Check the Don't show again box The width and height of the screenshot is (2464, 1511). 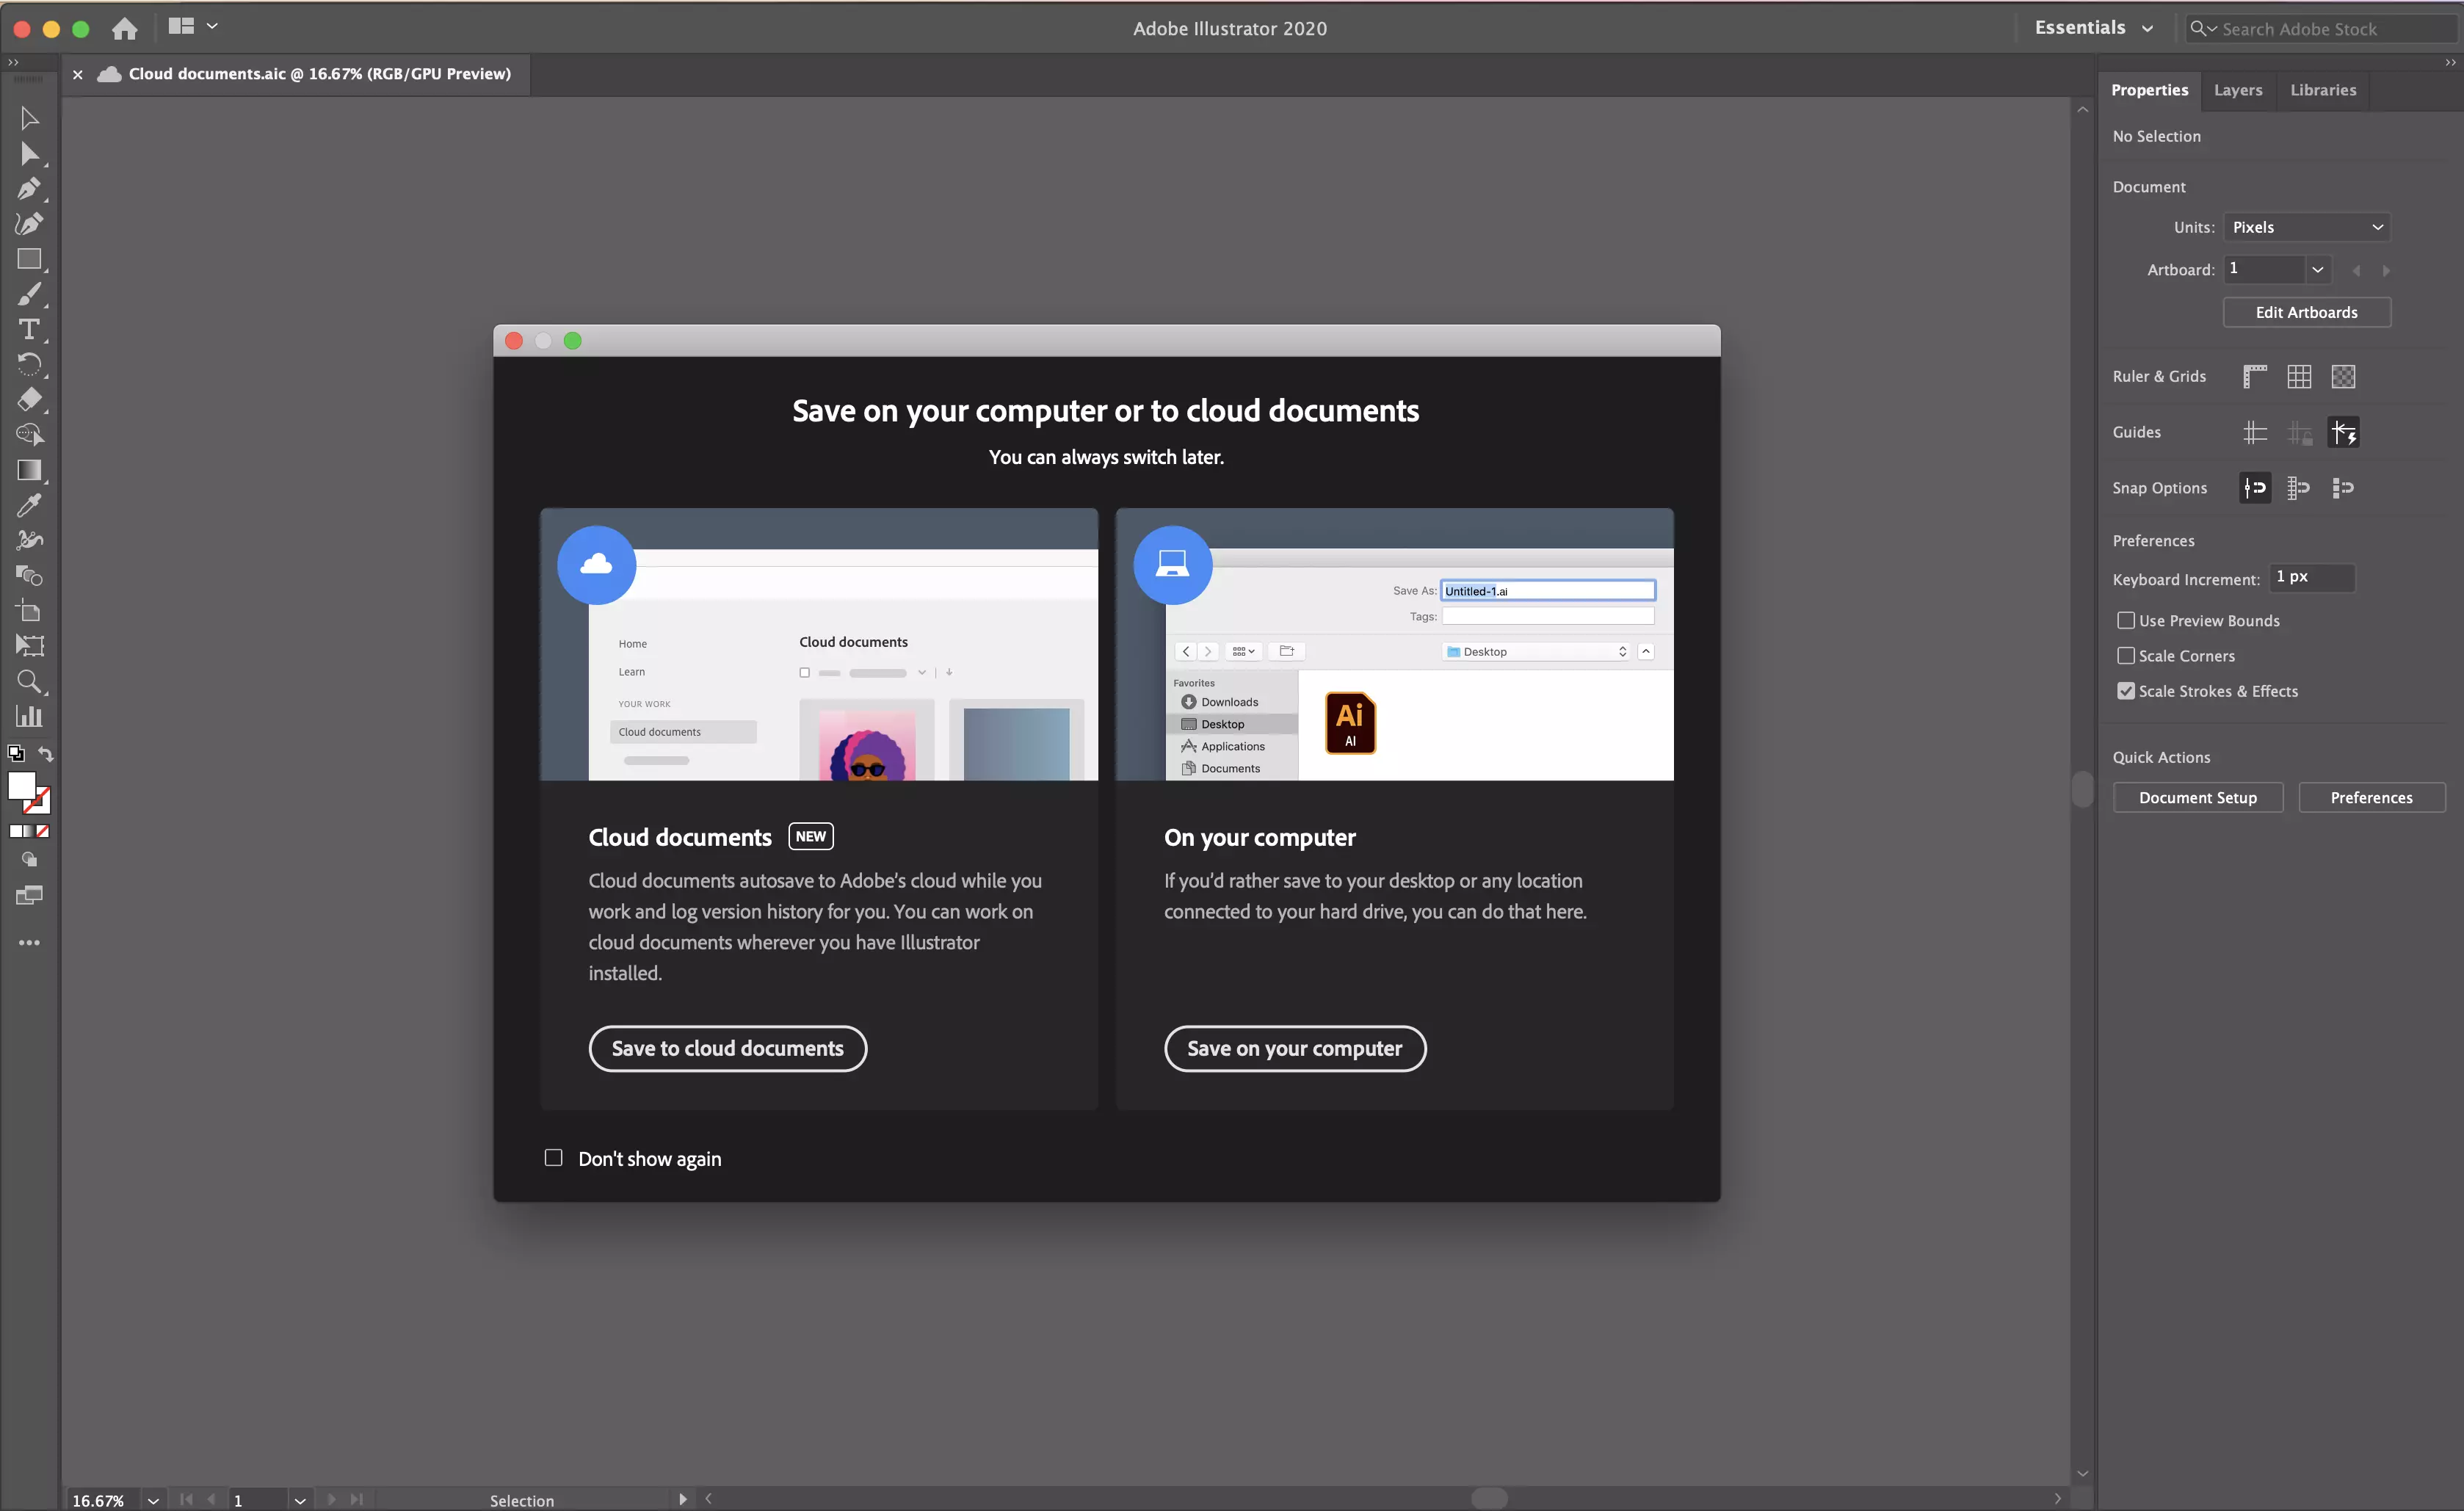tap(553, 1157)
